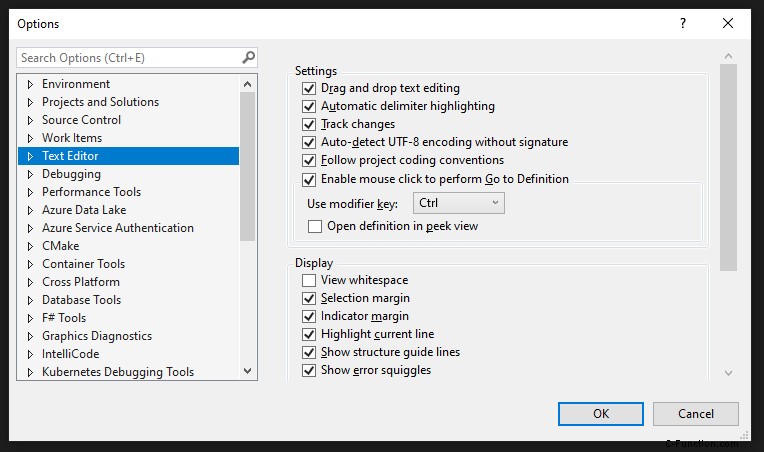Toggle Highlight current line option

[x=309, y=334]
